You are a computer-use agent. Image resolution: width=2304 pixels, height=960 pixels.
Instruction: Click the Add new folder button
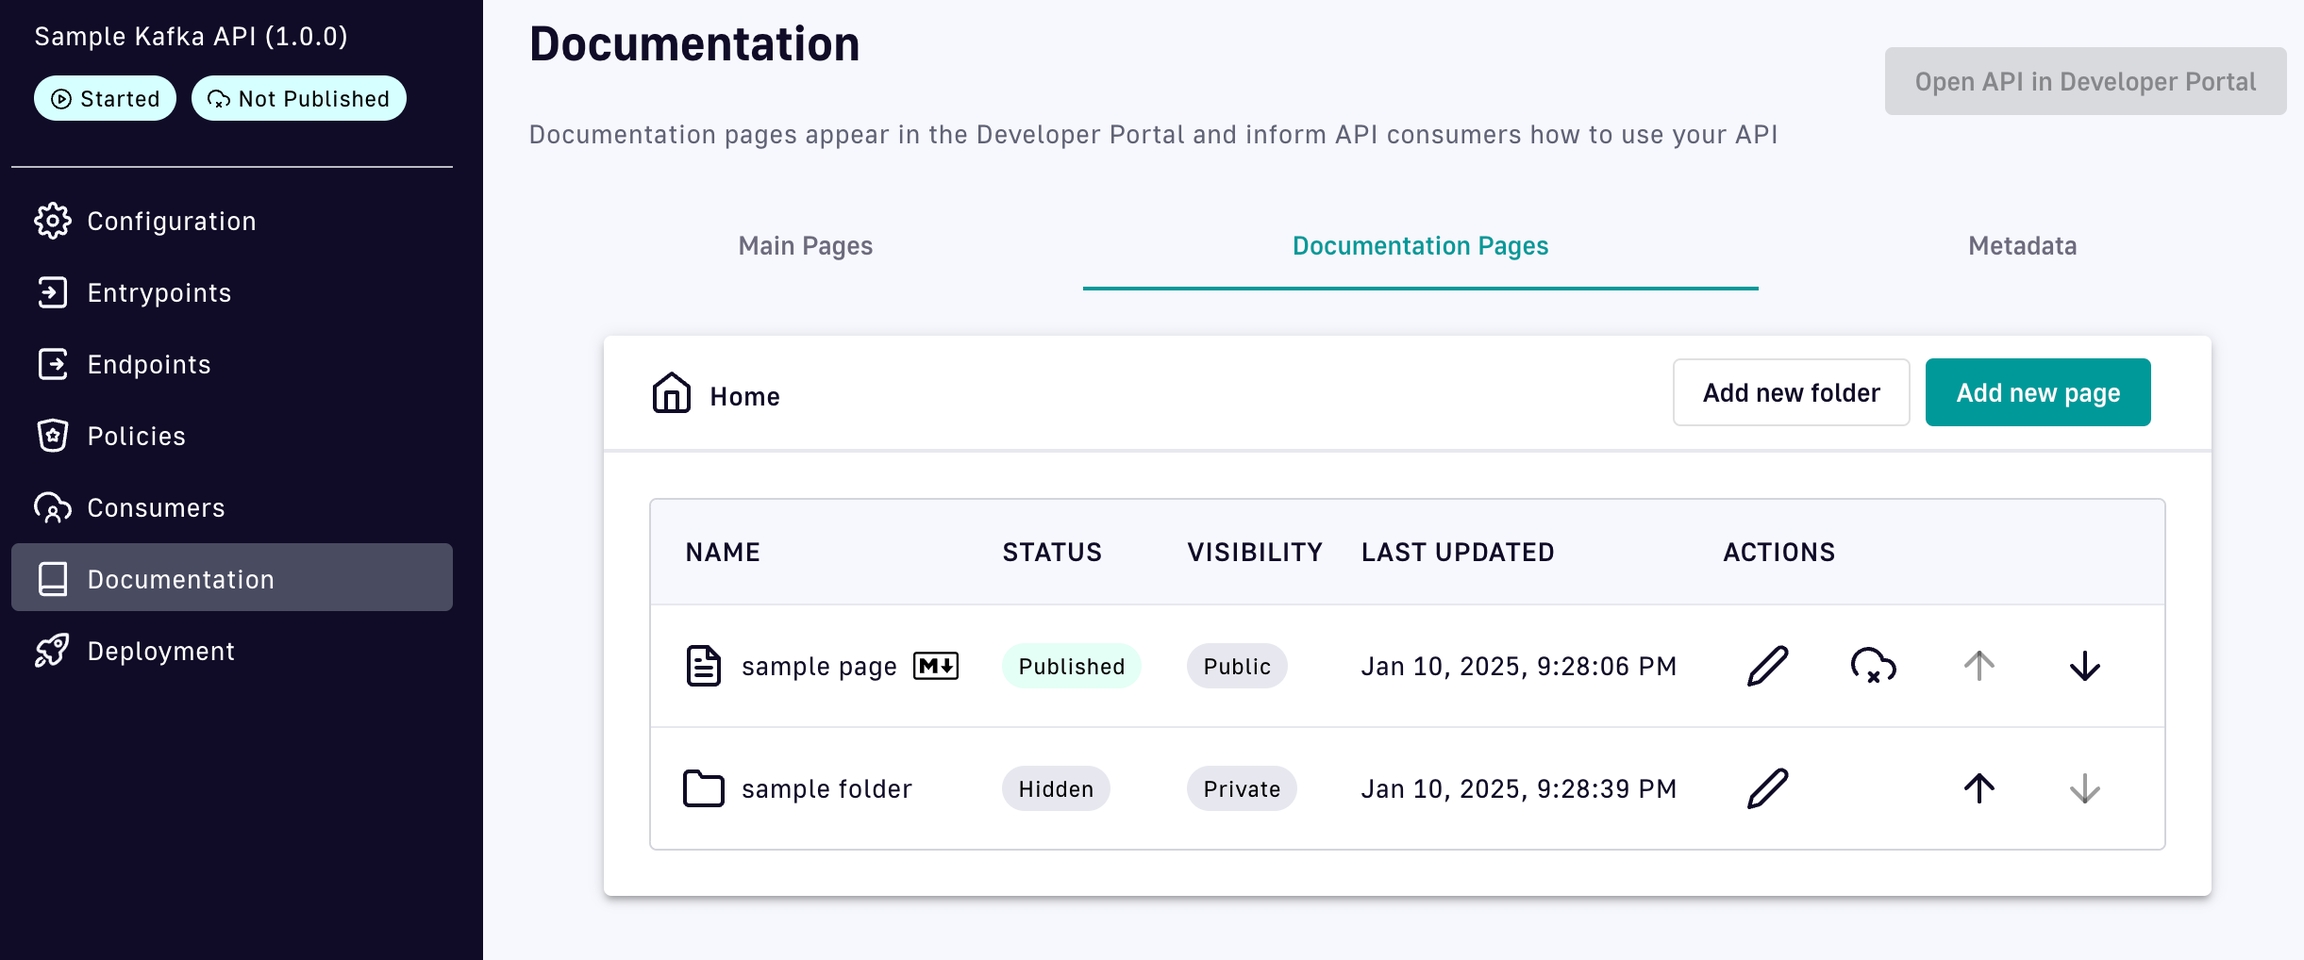coord(1790,393)
